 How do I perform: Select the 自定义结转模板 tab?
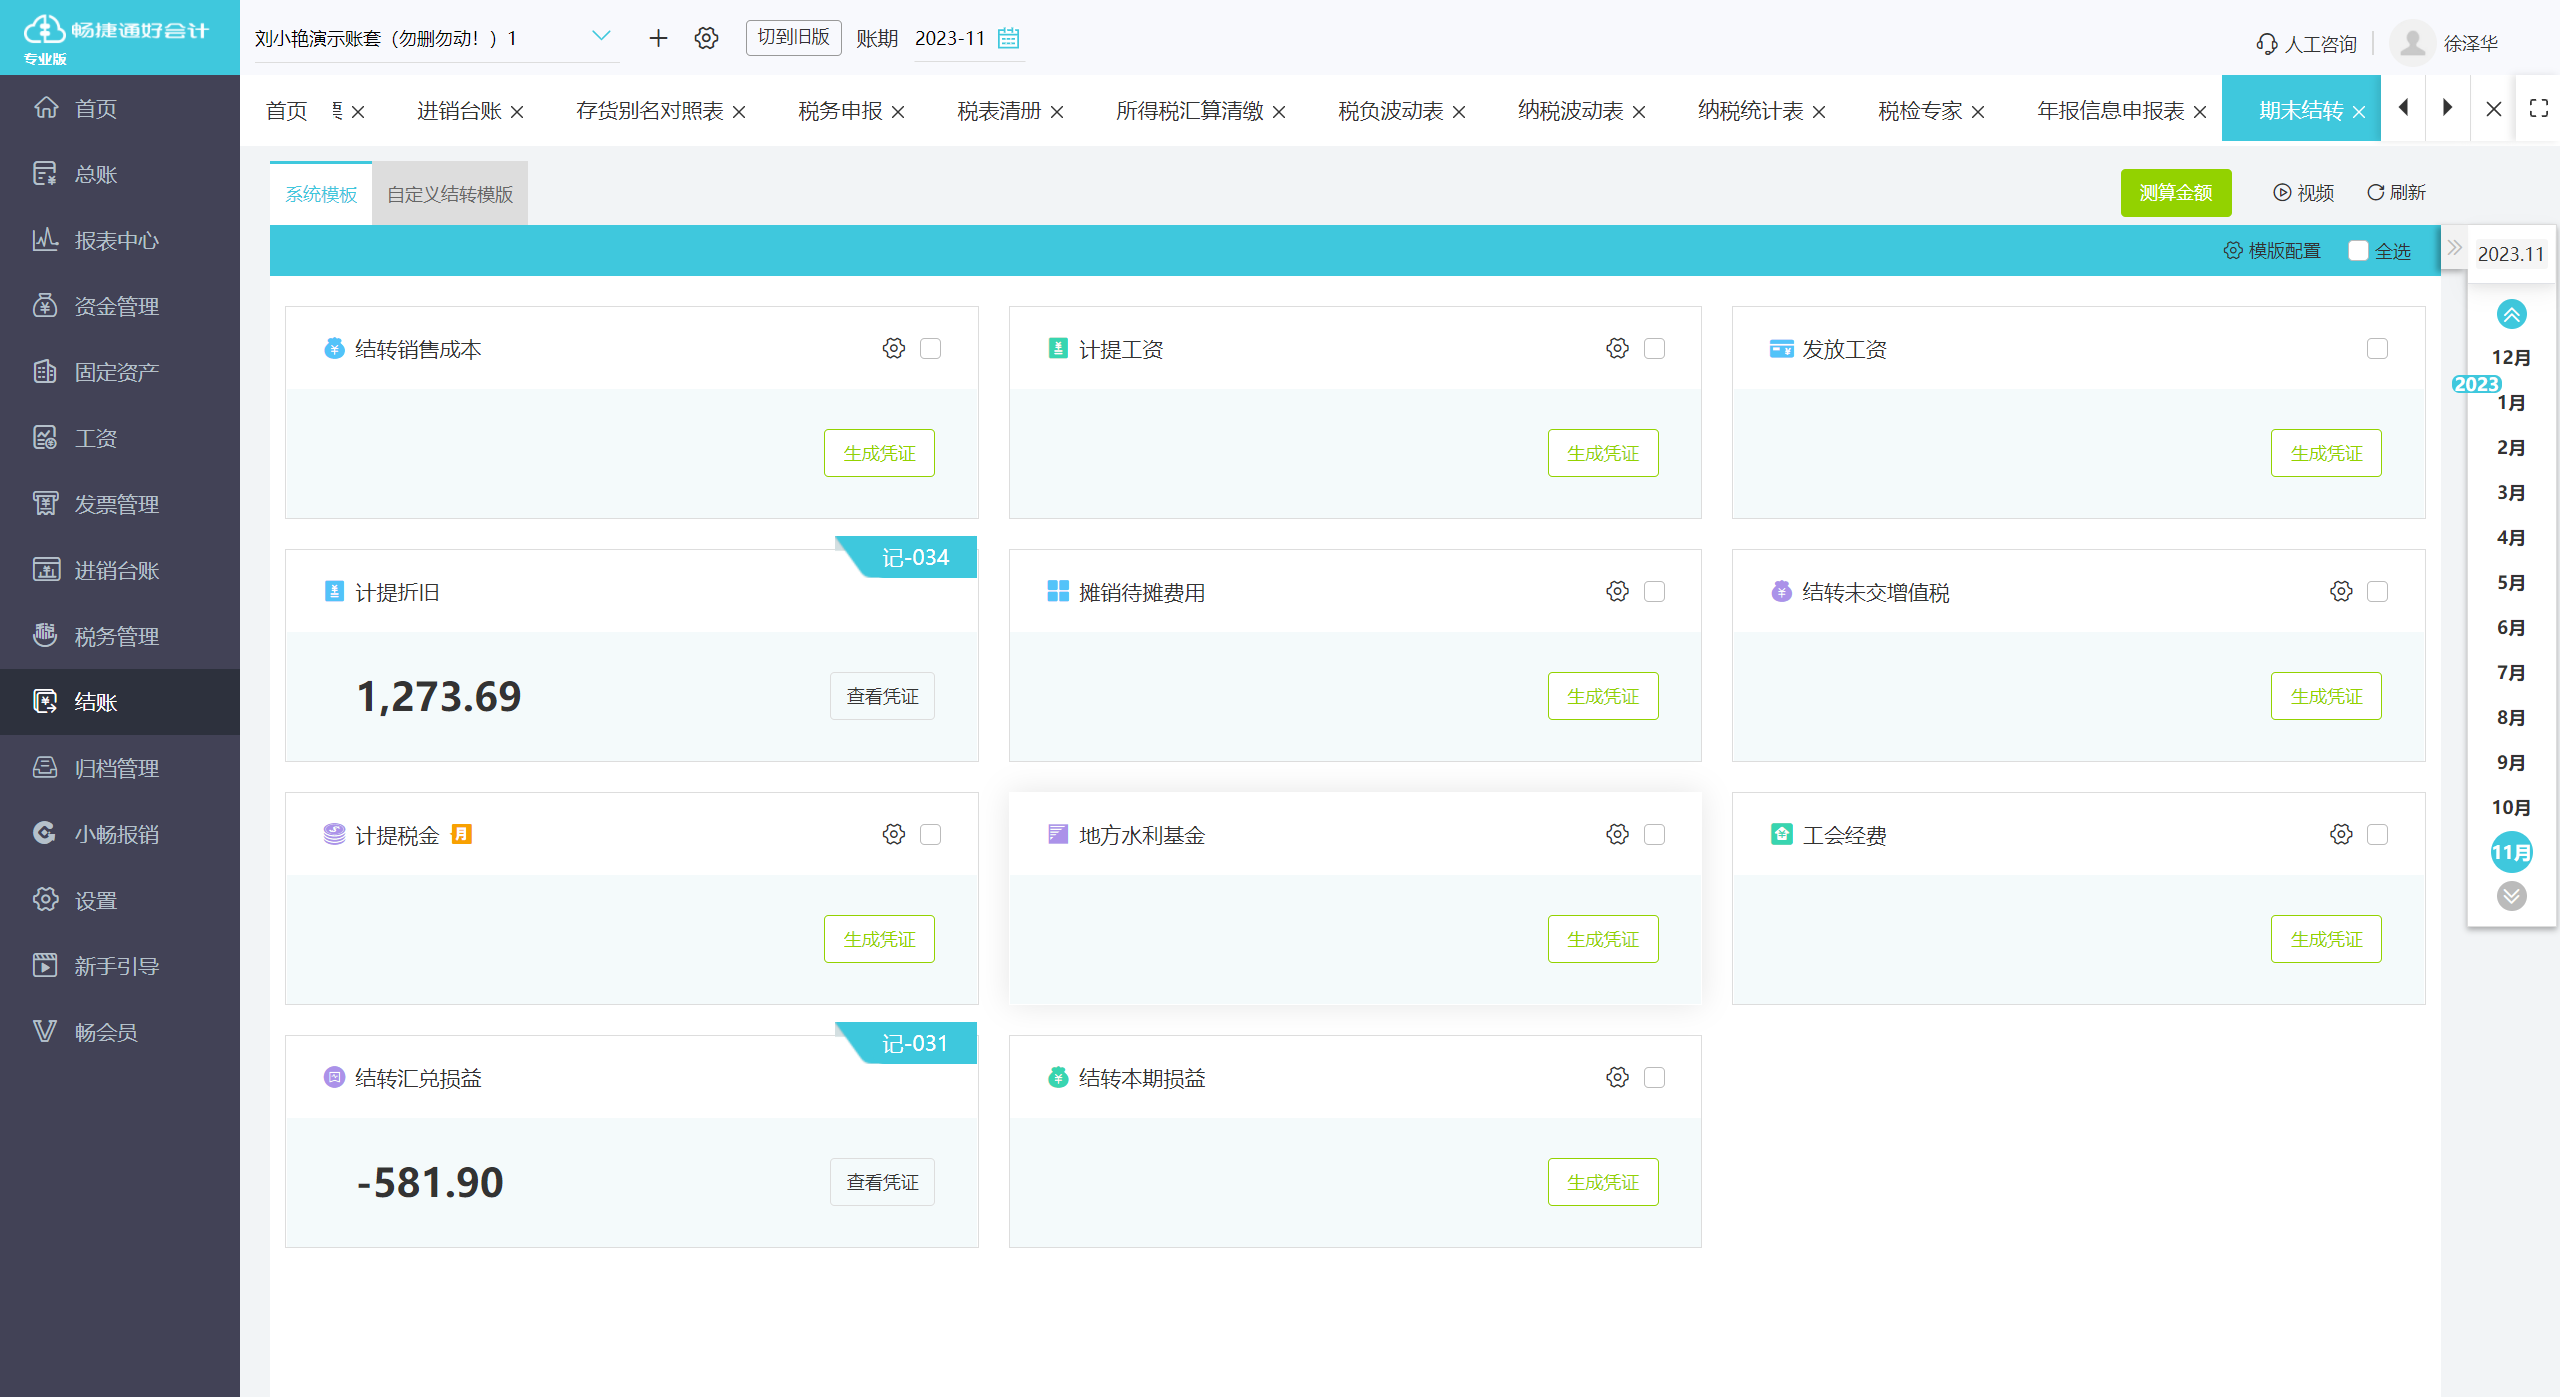pyautogui.click(x=451, y=194)
